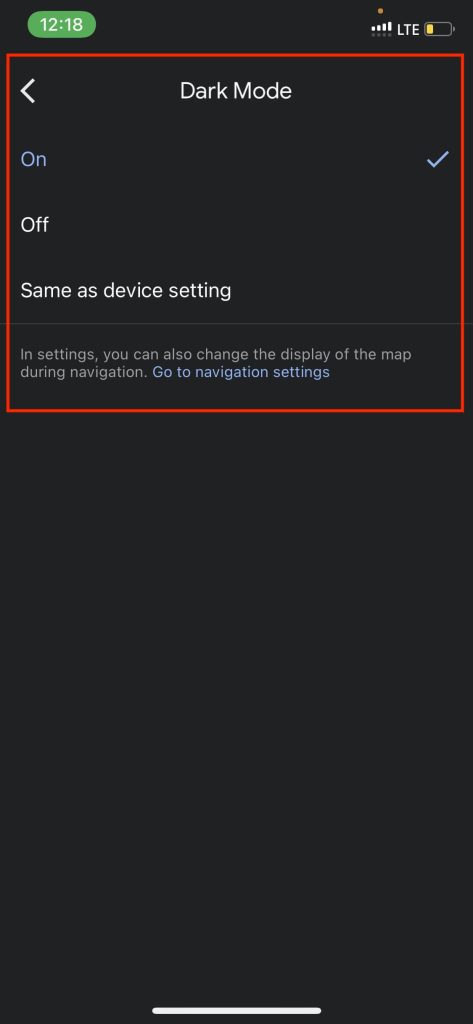Tap the blue checkmark beside On
The image size is (473, 1024).
(438, 159)
